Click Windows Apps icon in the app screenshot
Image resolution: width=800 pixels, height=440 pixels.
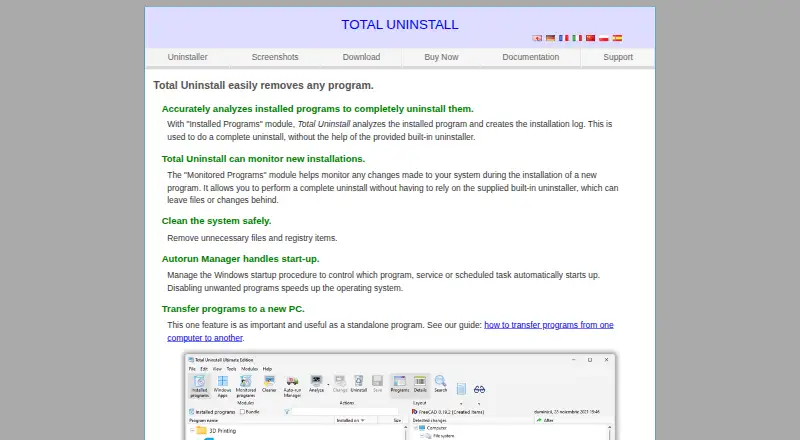(222, 385)
